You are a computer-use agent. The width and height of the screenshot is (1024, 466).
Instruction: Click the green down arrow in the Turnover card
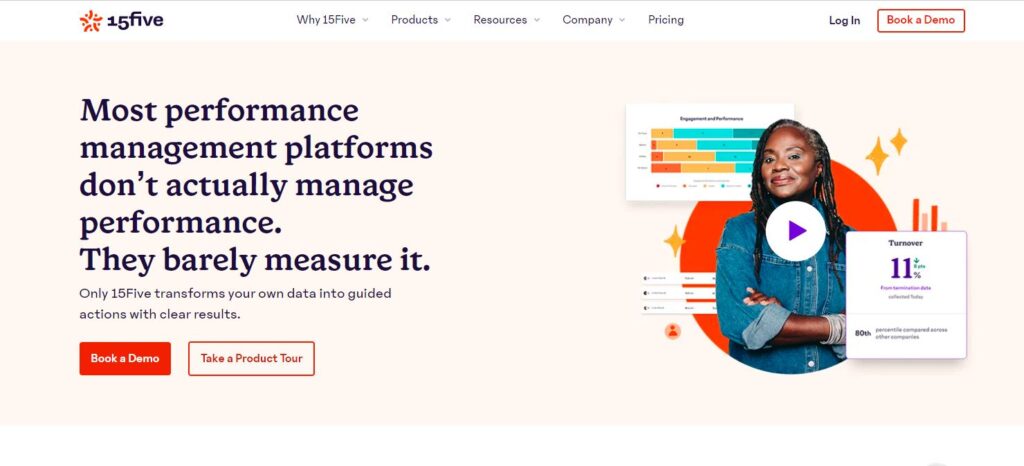pos(917,261)
